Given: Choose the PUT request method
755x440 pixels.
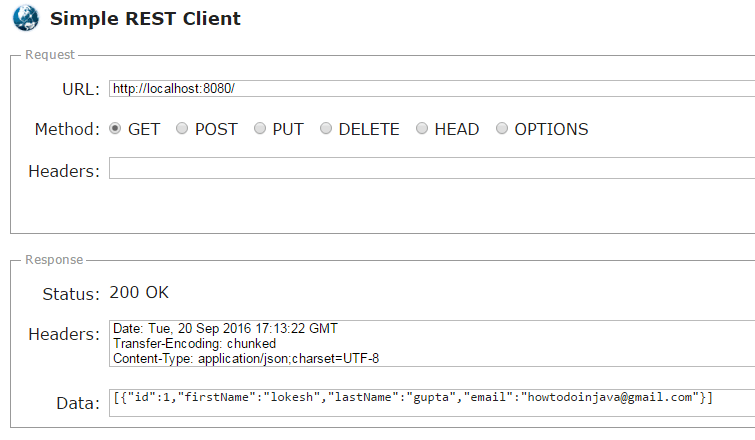Looking at the screenshot, I should coord(260,129).
